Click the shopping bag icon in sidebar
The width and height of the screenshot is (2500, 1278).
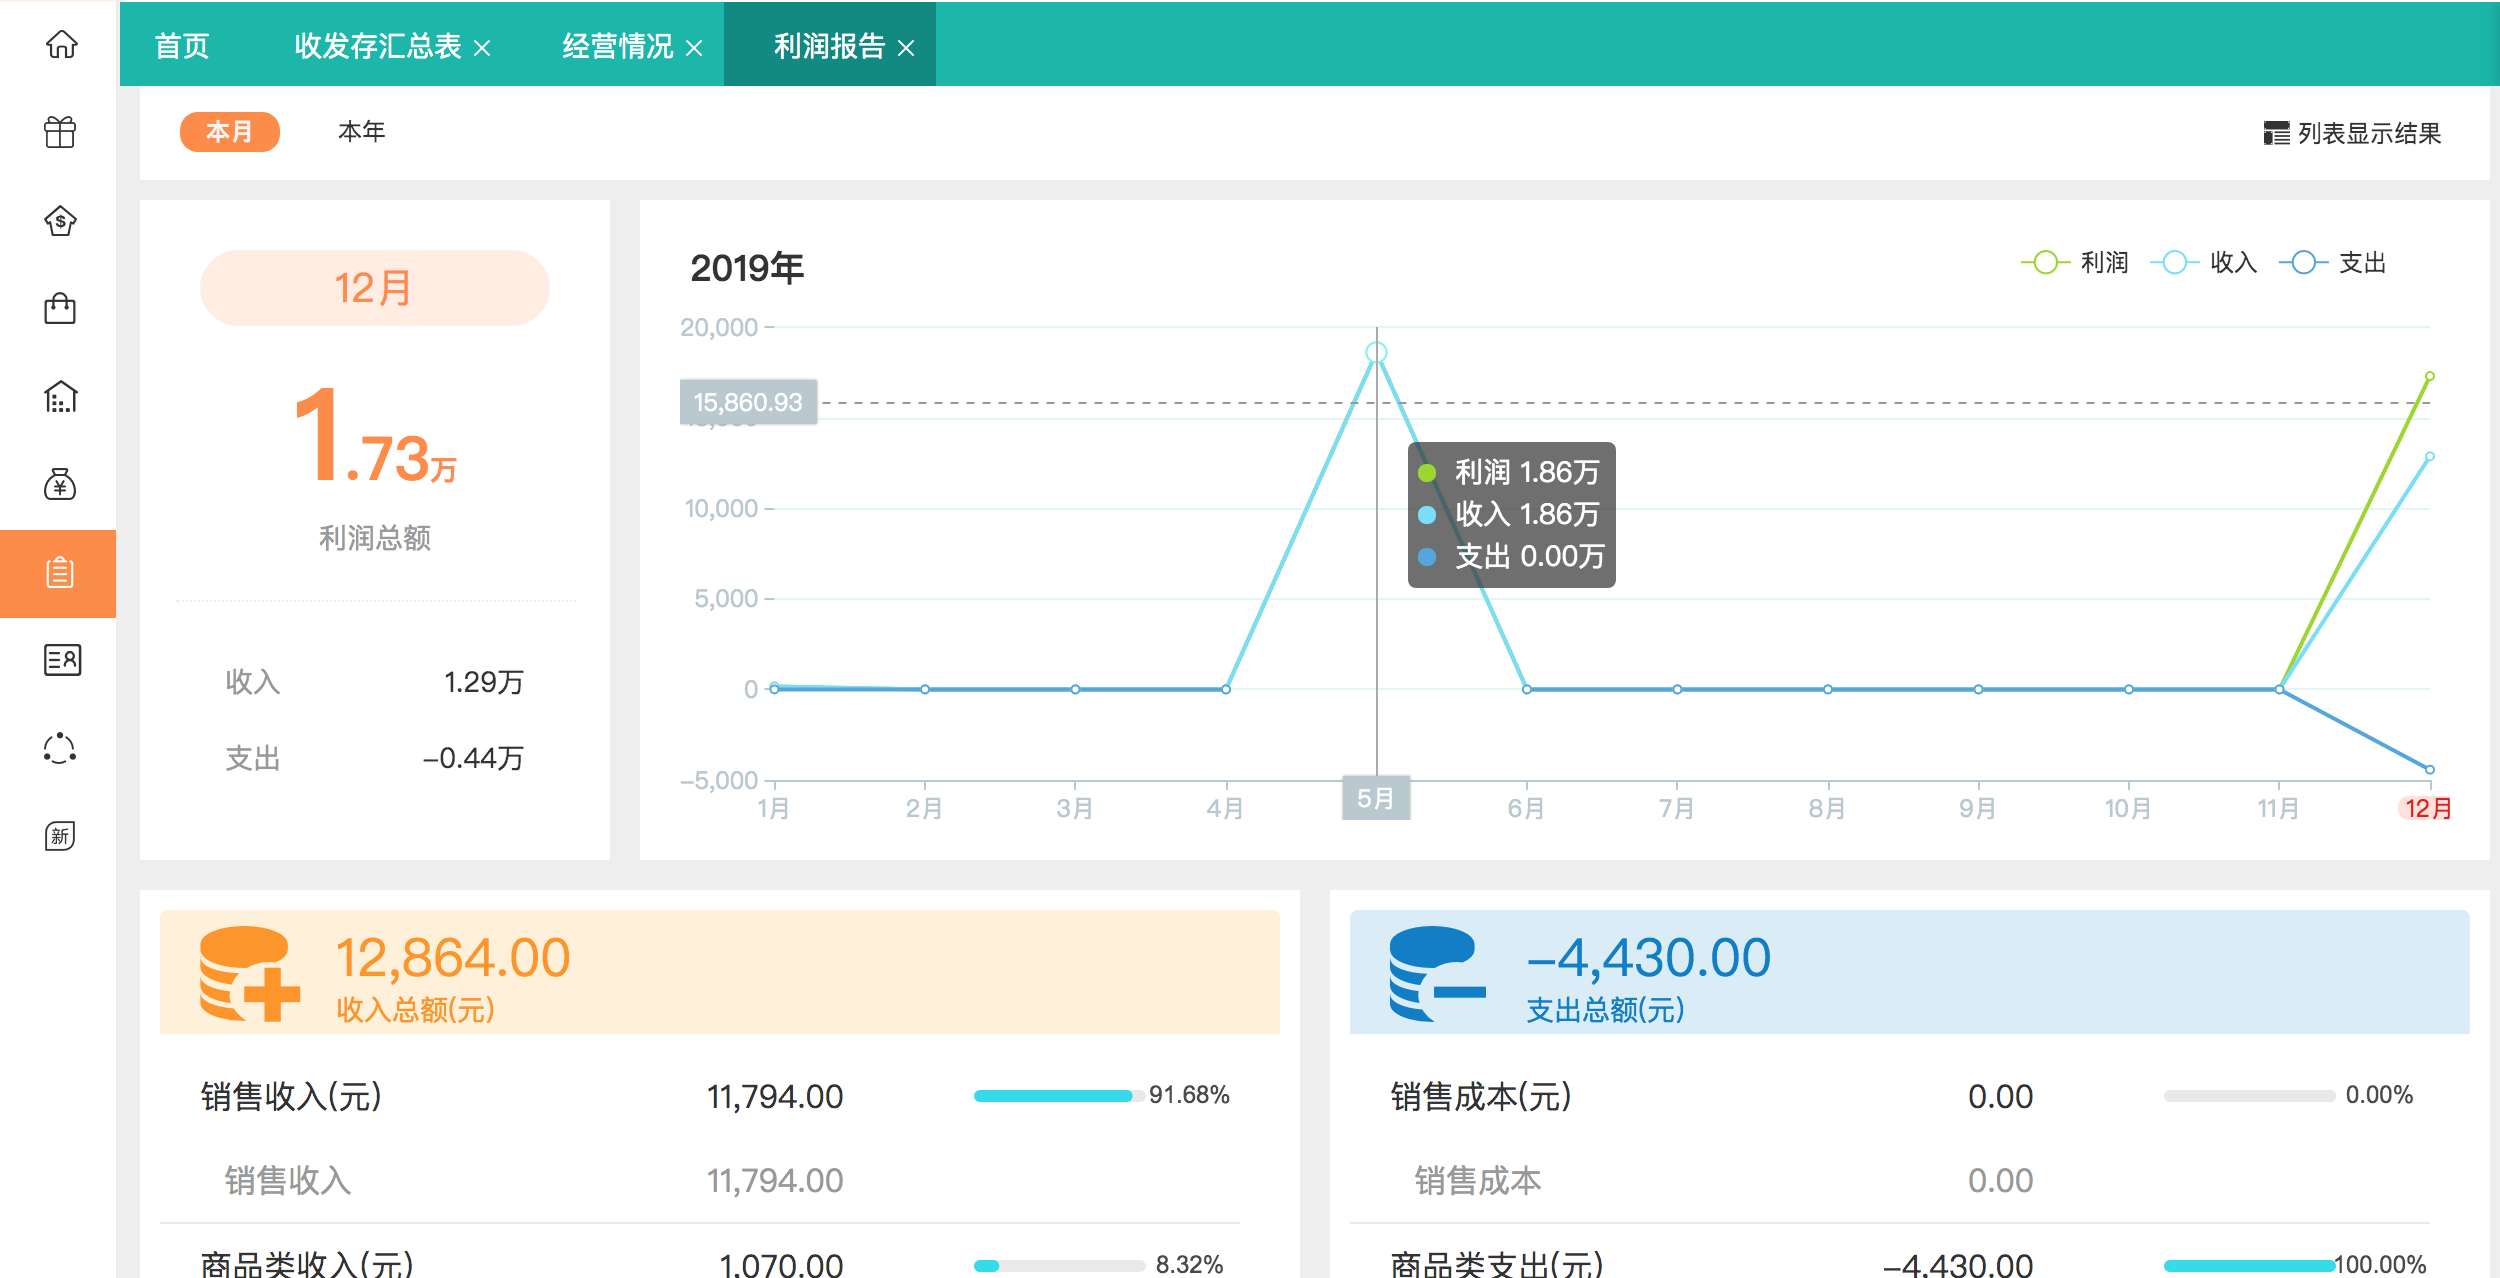coord(62,308)
